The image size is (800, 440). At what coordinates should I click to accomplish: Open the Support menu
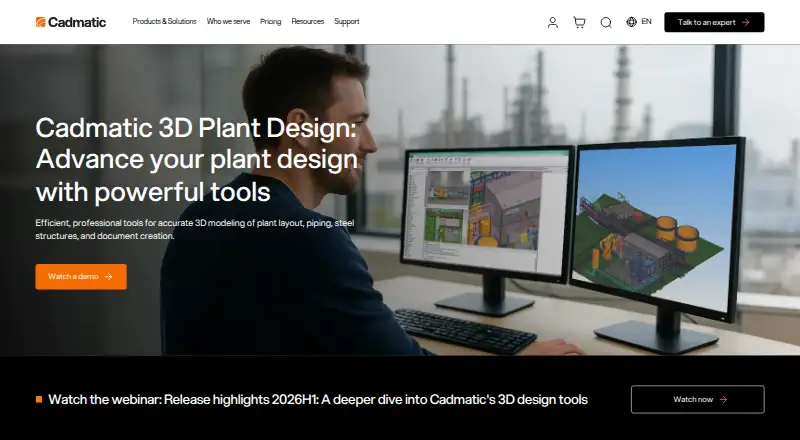(347, 21)
